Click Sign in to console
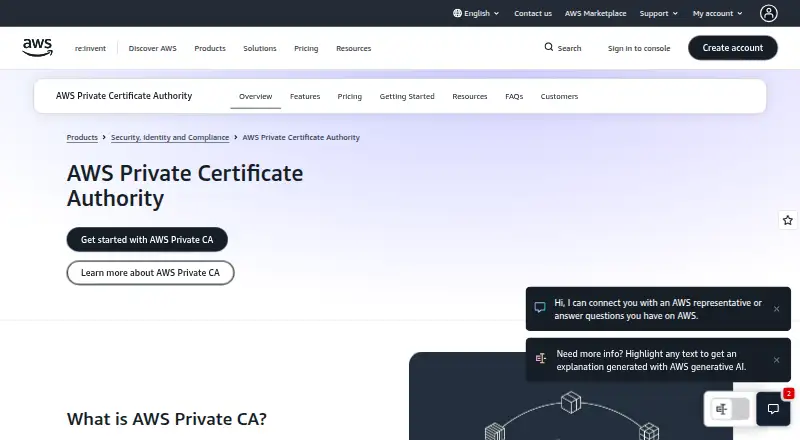Image resolution: width=800 pixels, height=440 pixels. pos(639,48)
